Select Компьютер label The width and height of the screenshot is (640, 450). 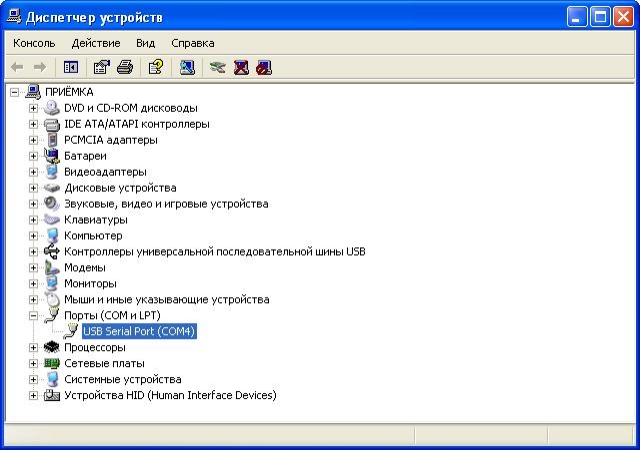pos(93,236)
